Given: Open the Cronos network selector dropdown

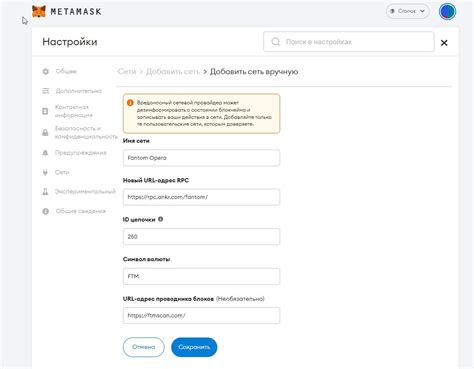Looking at the screenshot, I should click(407, 11).
